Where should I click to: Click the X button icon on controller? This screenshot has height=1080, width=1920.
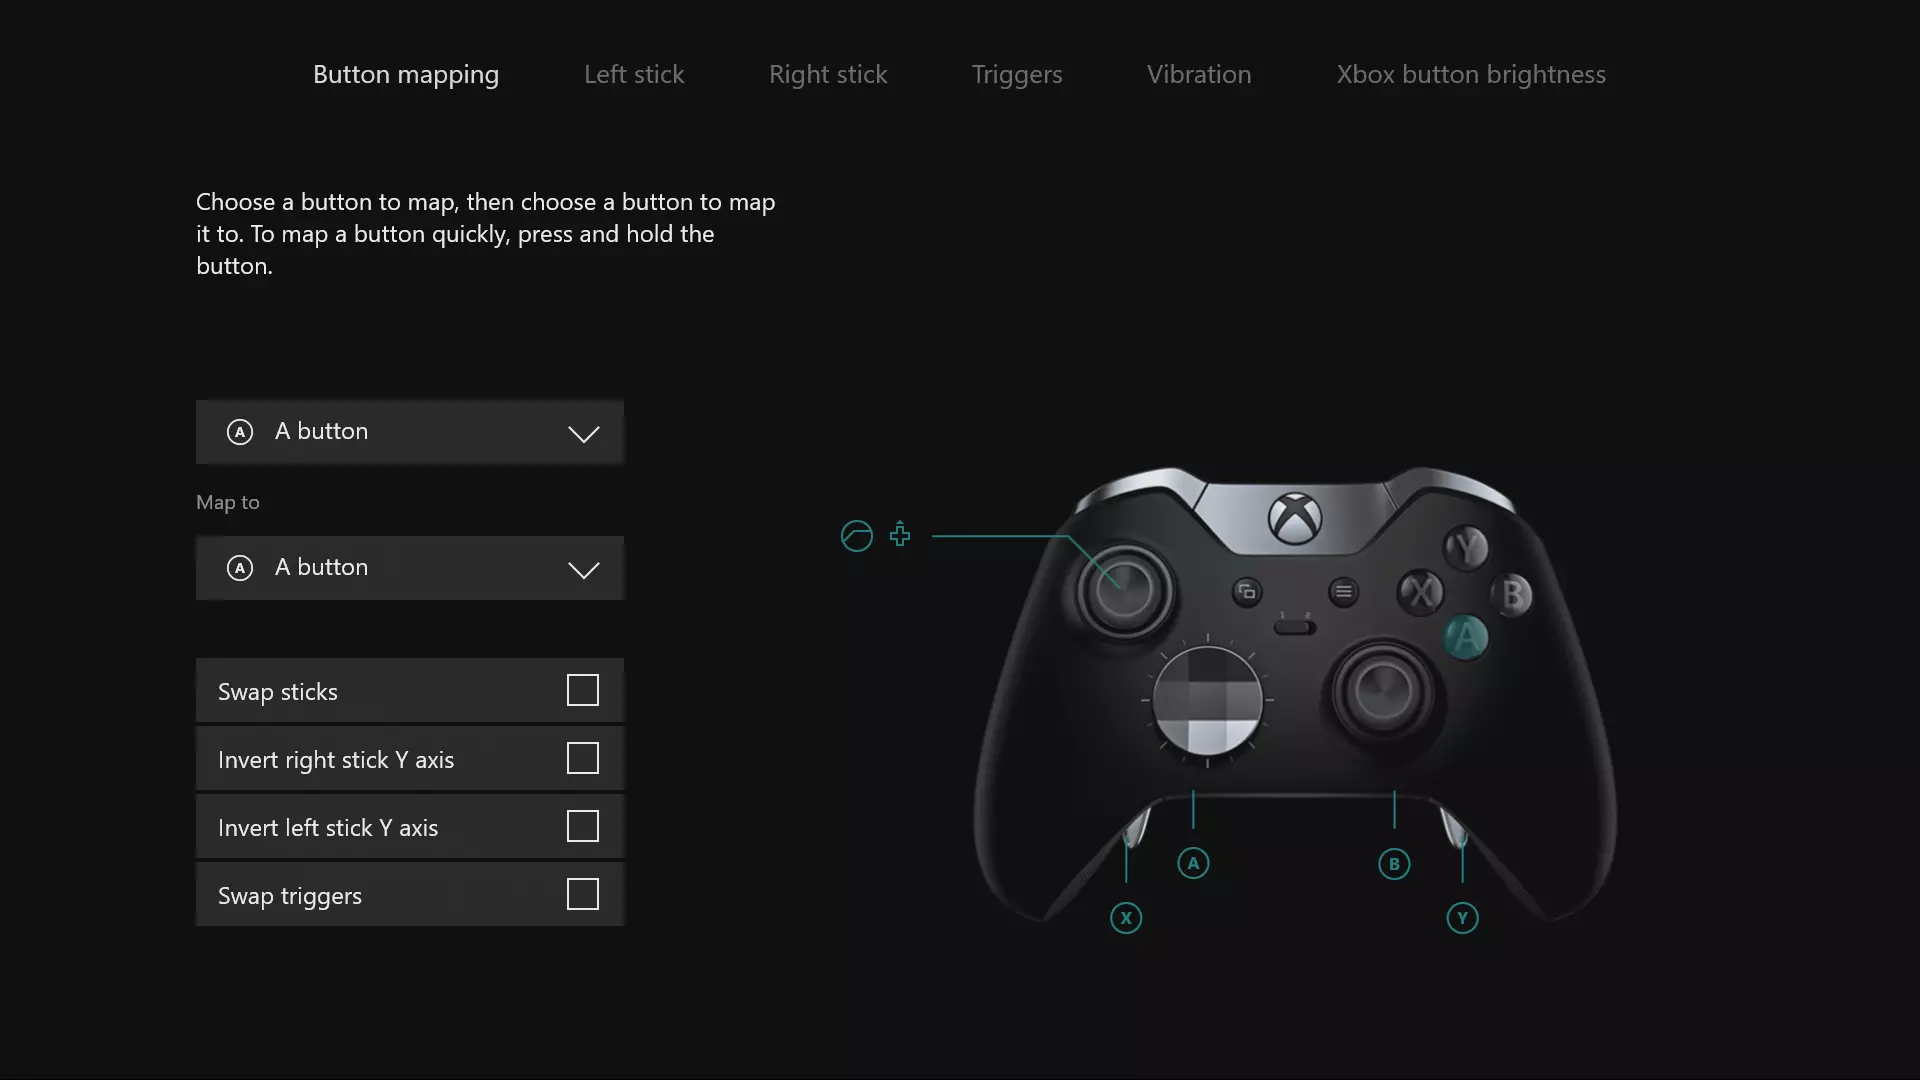coord(1422,593)
